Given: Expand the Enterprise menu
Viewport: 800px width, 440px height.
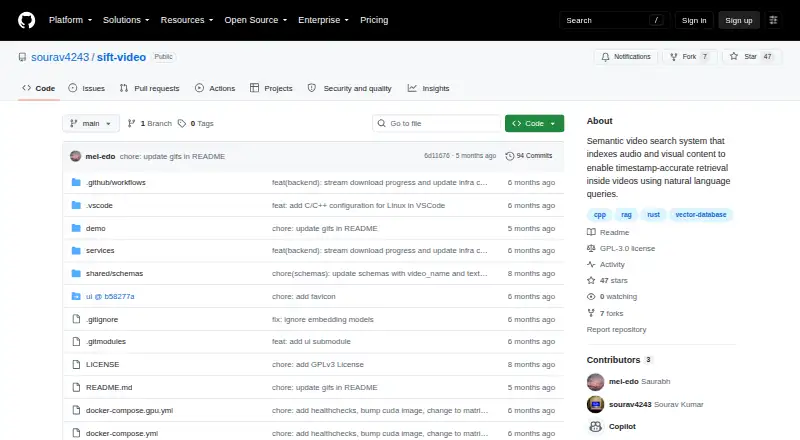Looking at the screenshot, I should click(323, 20).
